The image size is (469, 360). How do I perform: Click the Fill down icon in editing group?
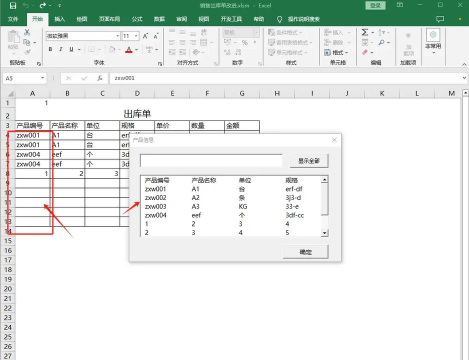tap(365, 42)
